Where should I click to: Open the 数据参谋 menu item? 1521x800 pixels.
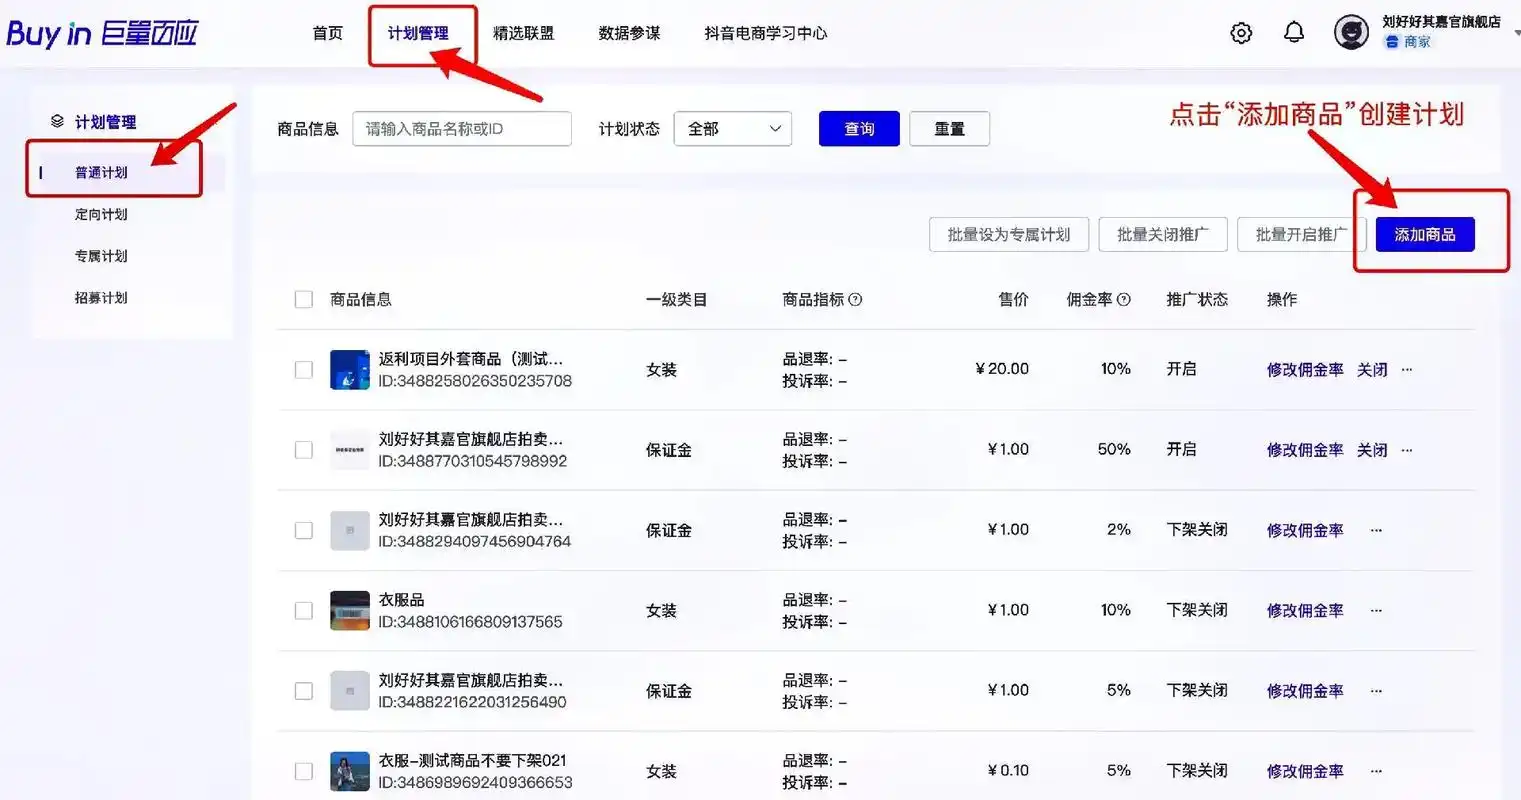(x=628, y=32)
